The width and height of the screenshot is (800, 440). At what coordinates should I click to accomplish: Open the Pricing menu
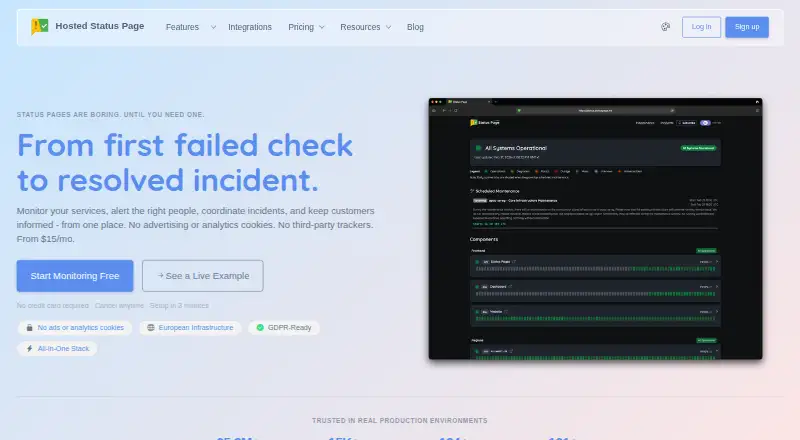click(x=301, y=27)
